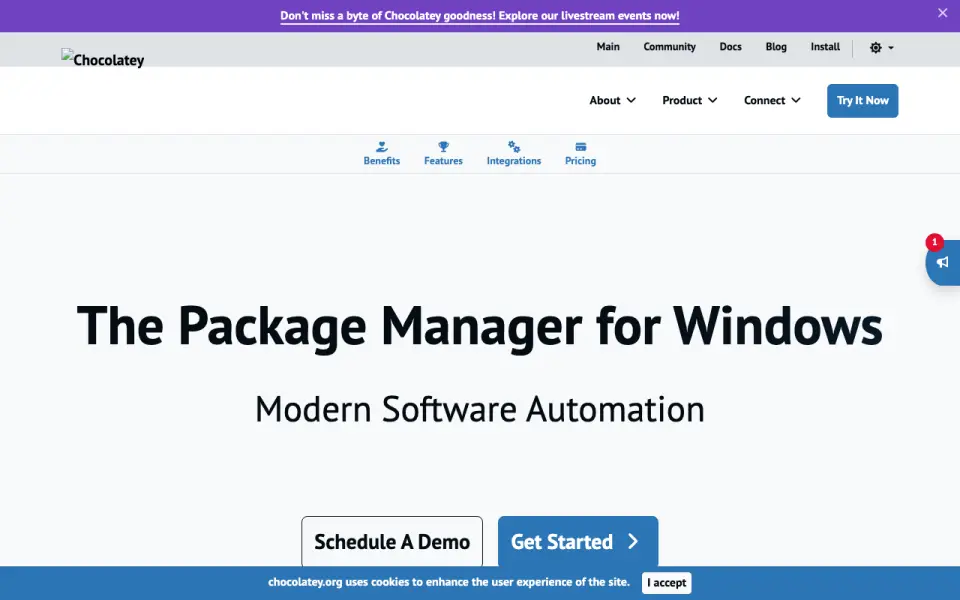
Task: Click the Chocolatey logo image
Action: [103, 58]
